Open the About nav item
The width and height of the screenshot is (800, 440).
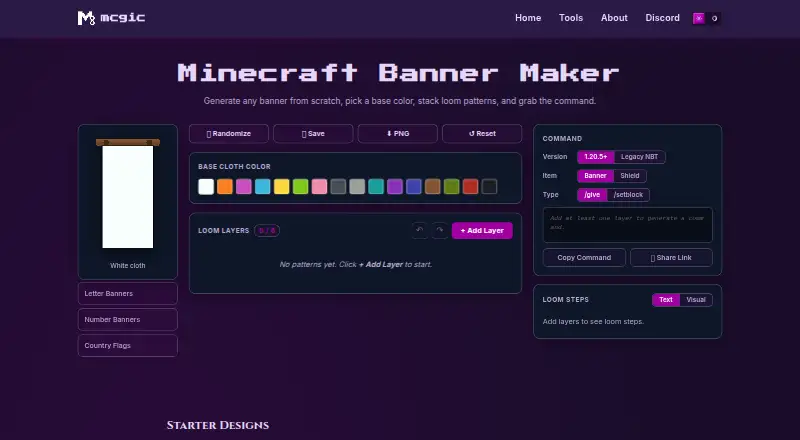pyautogui.click(x=614, y=18)
